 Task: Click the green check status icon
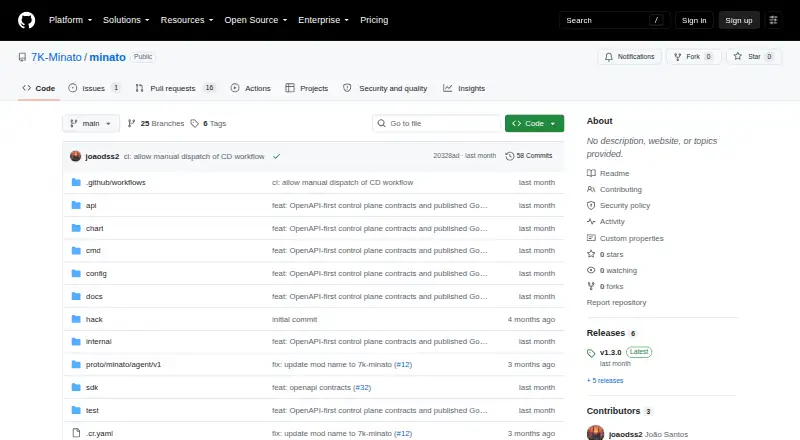tap(277, 156)
